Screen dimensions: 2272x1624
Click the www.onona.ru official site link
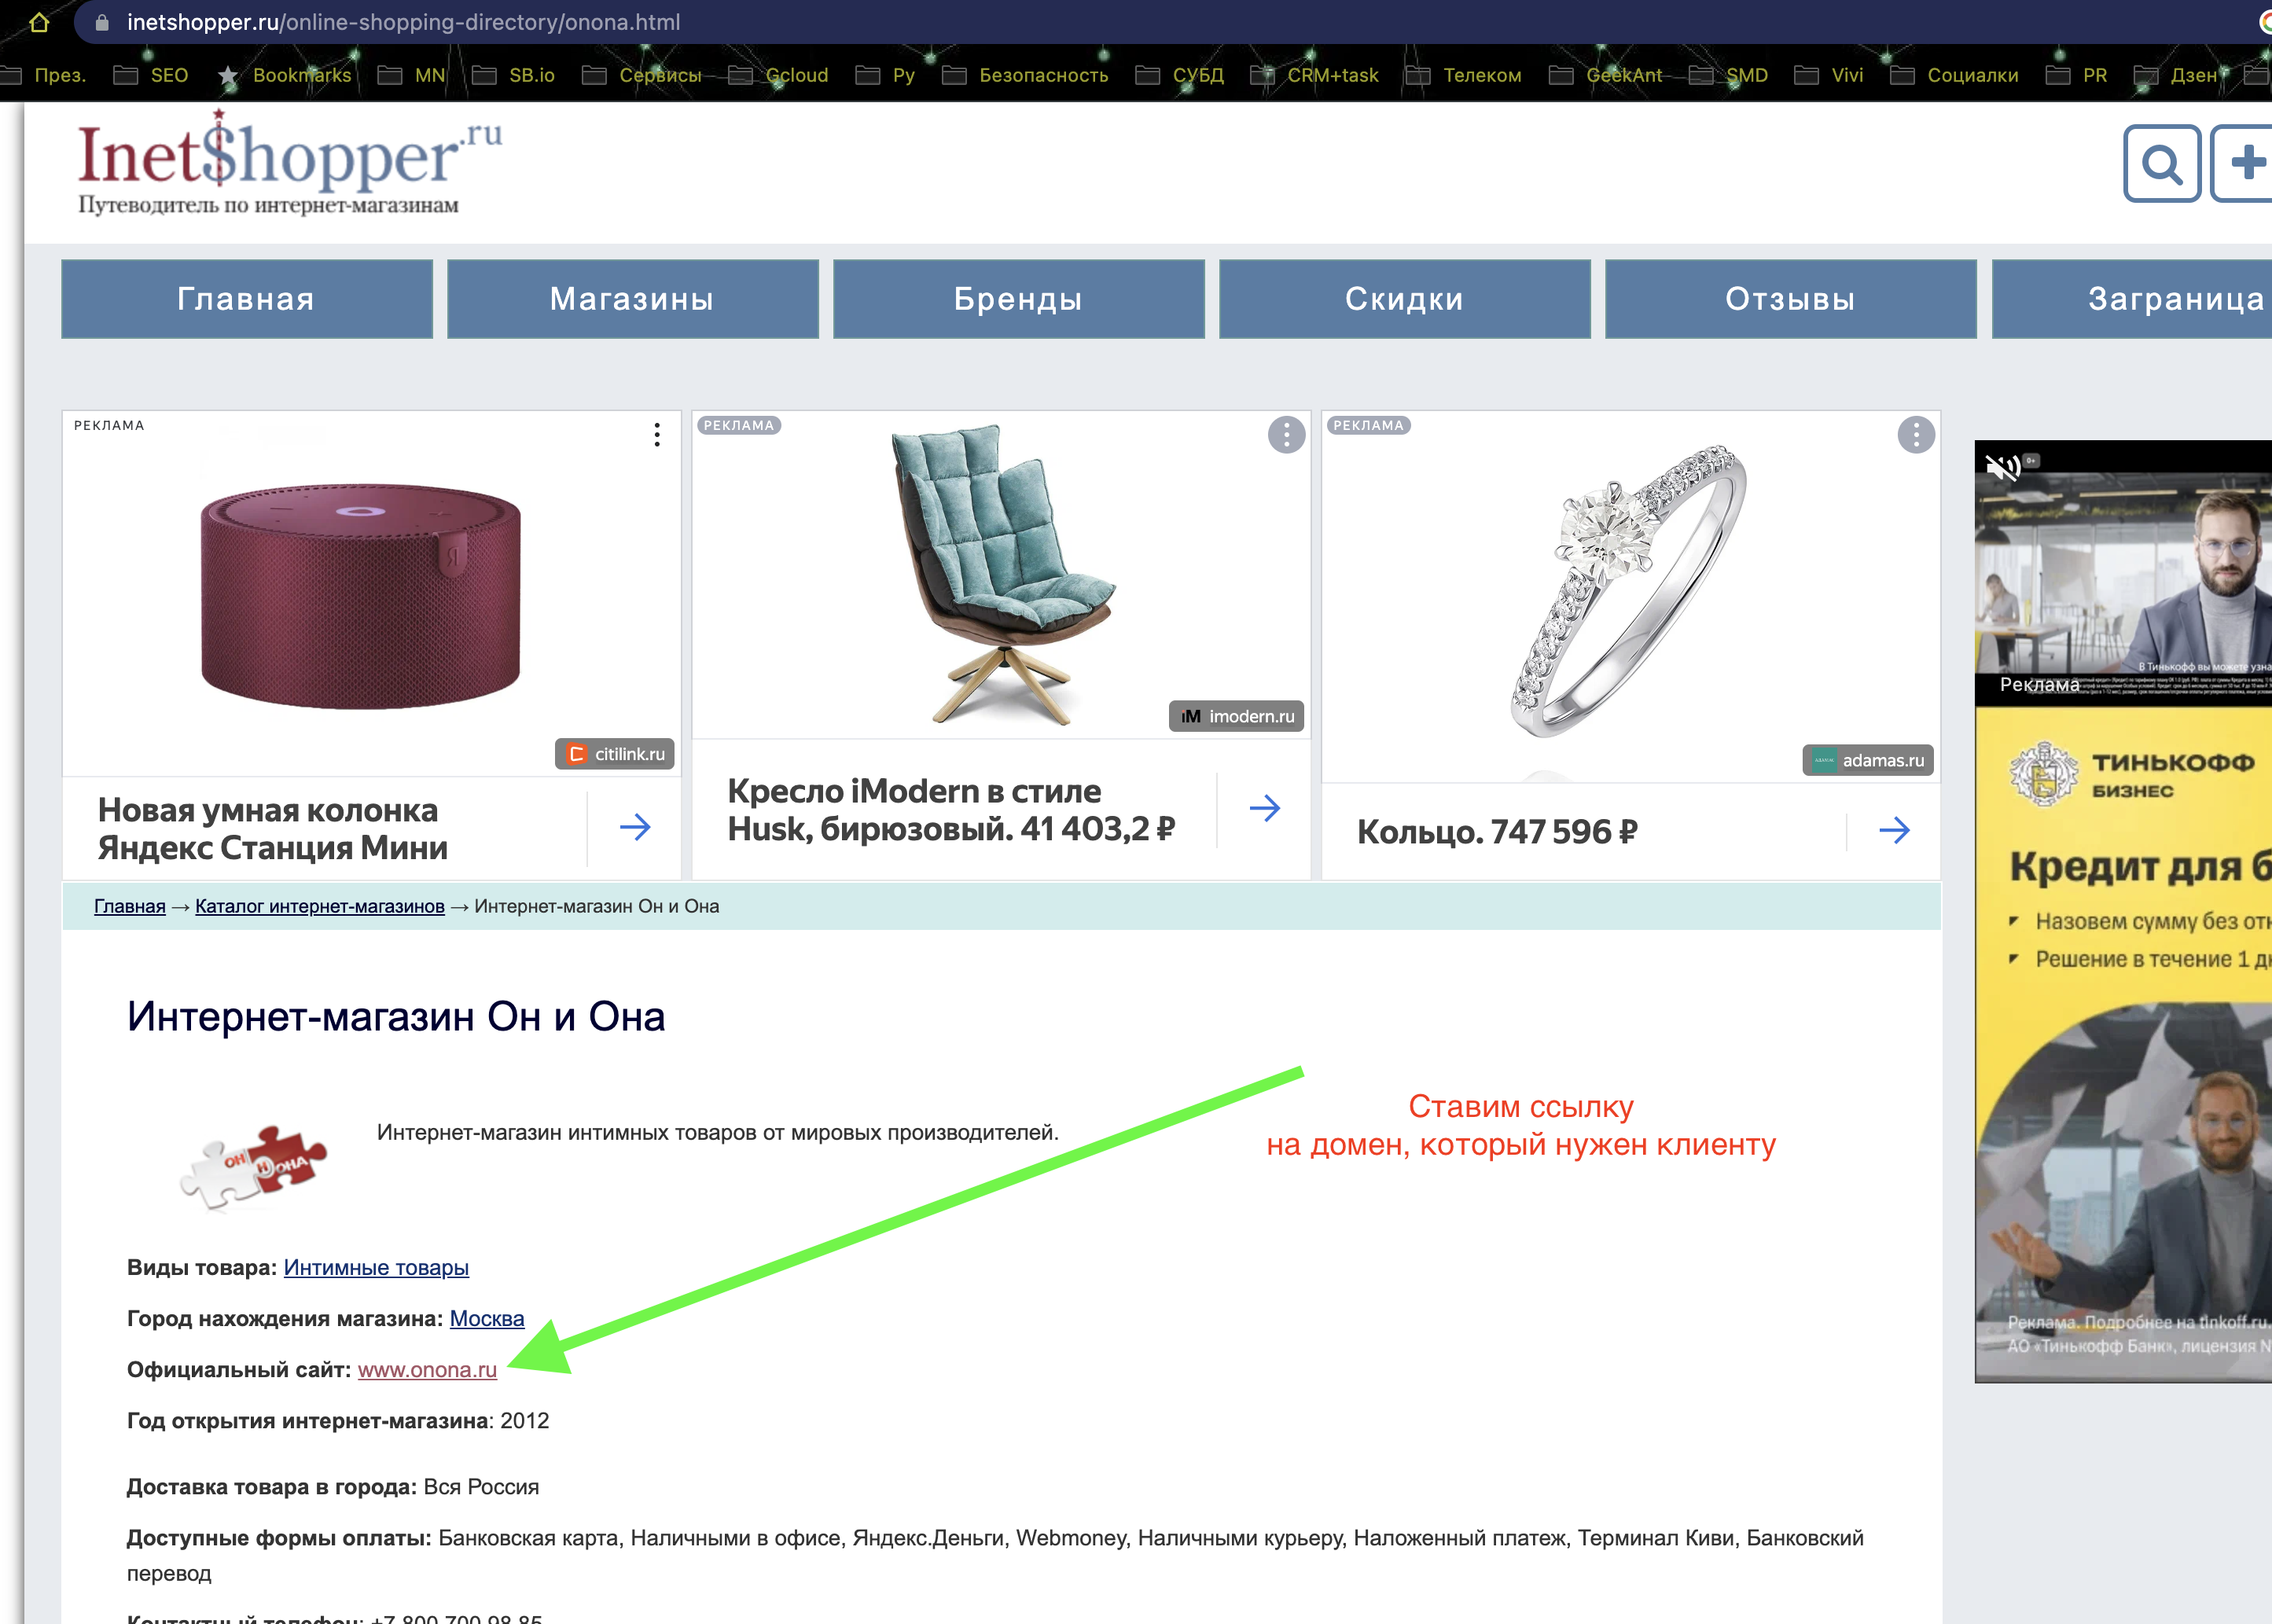coord(427,1368)
